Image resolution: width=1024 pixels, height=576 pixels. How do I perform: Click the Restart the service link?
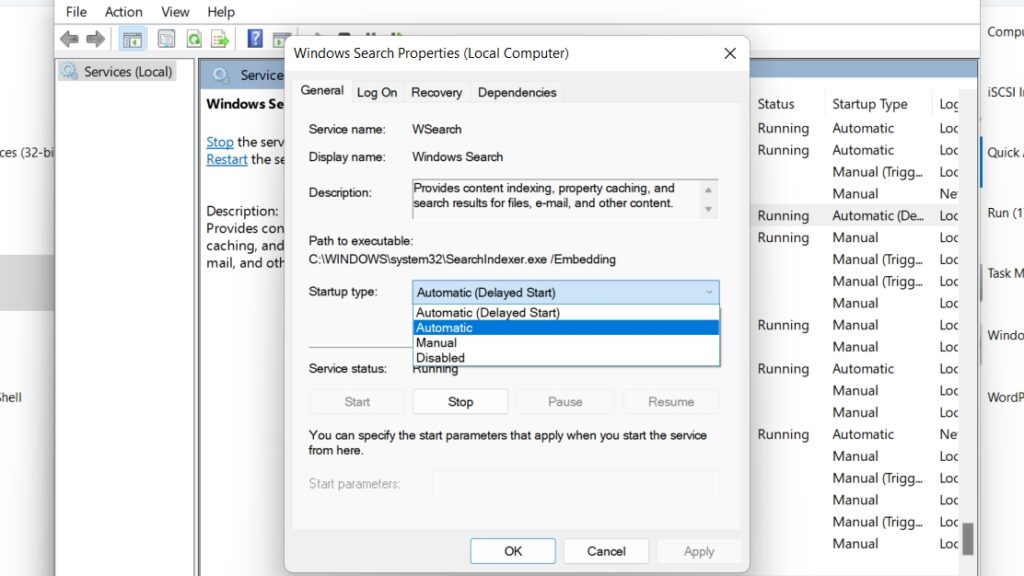[x=227, y=159]
